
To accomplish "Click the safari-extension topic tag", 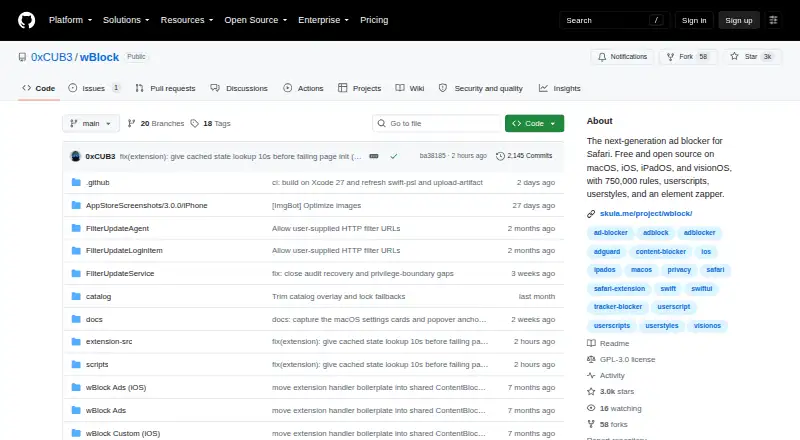I will (x=619, y=289).
